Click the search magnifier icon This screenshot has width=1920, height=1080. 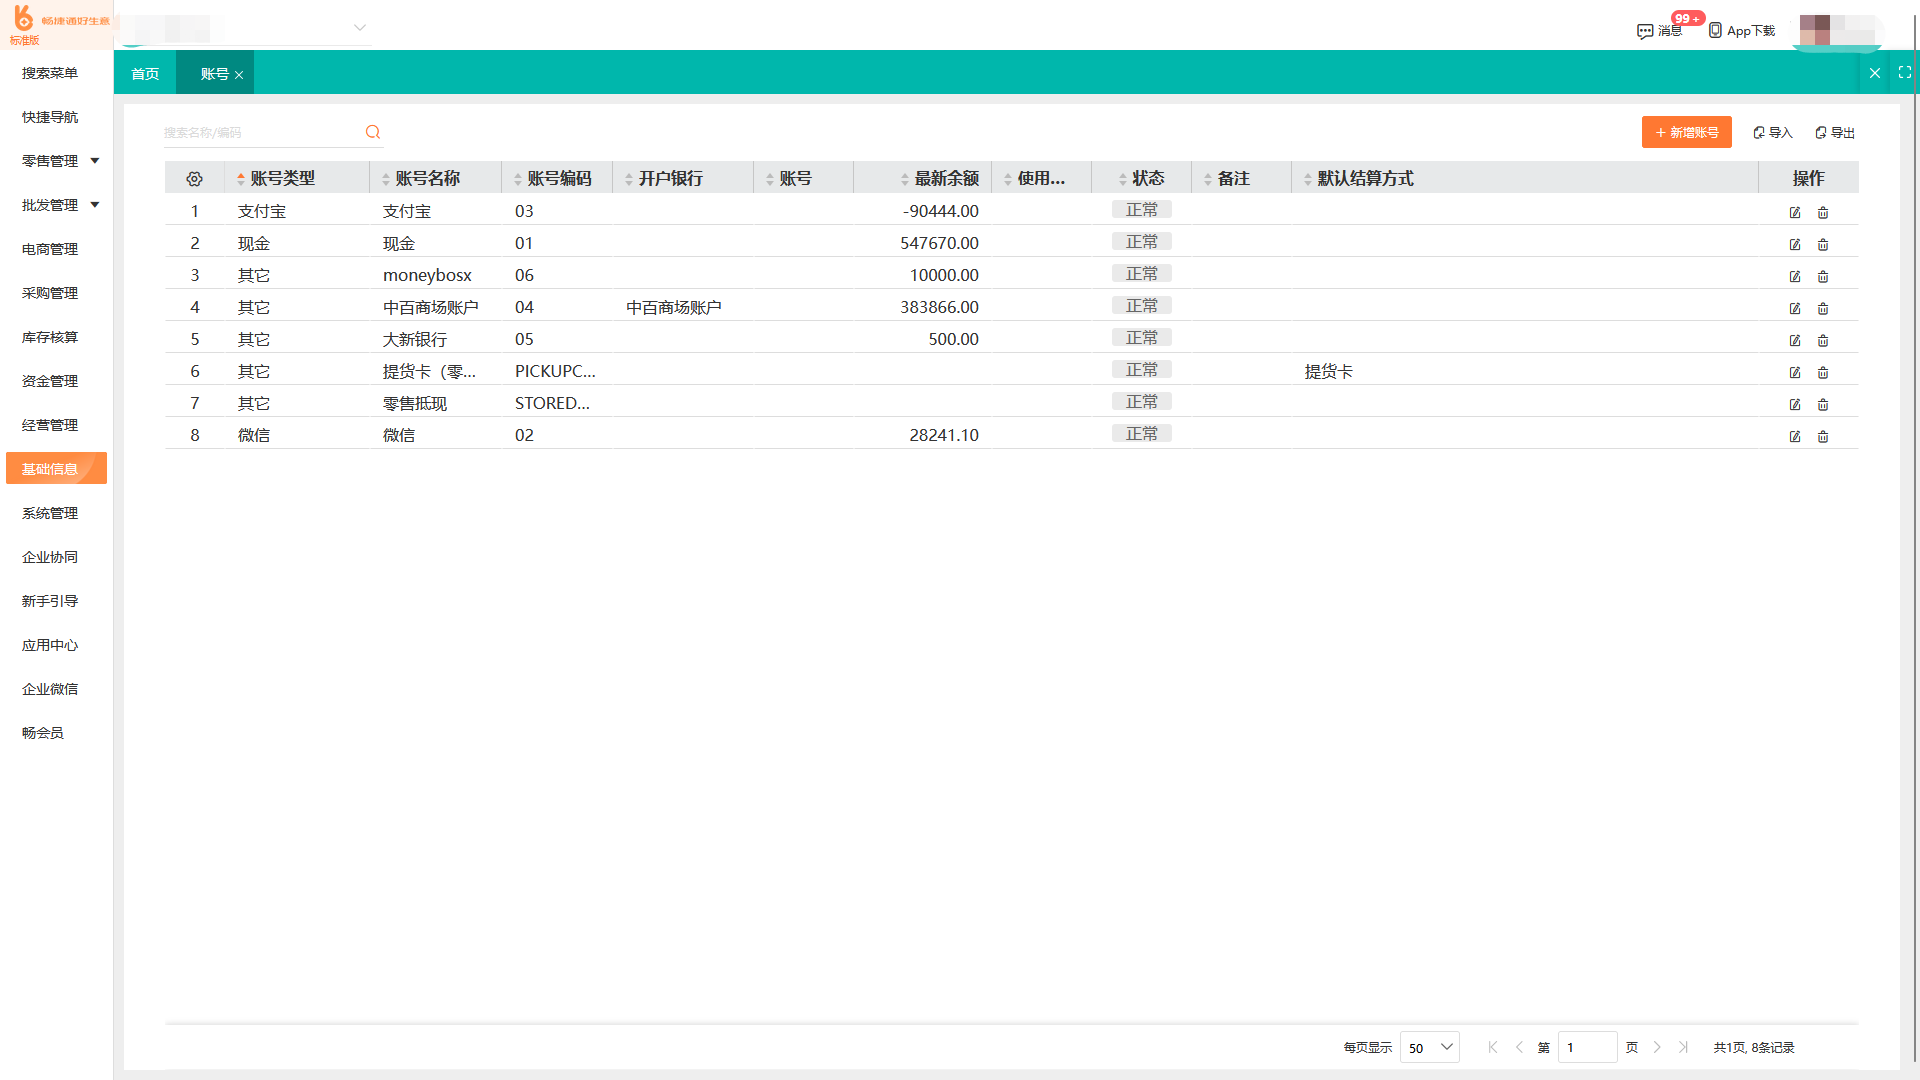pyautogui.click(x=375, y=132)
